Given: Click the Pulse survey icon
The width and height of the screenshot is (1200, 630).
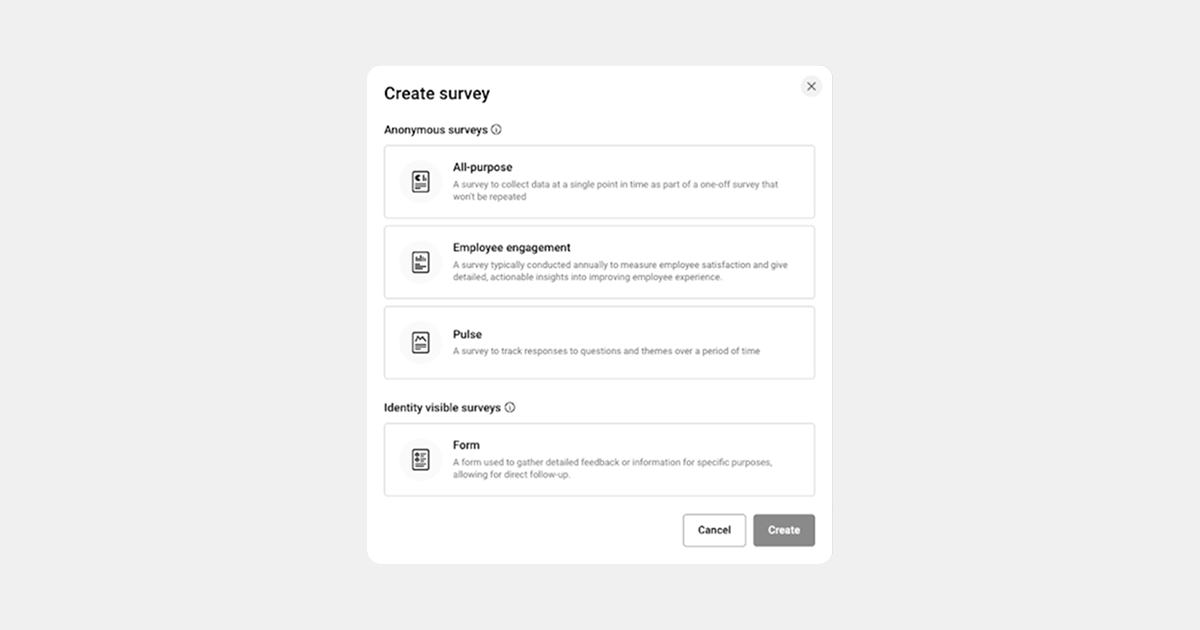Looking at the screenshot, I should pos(420,343).
